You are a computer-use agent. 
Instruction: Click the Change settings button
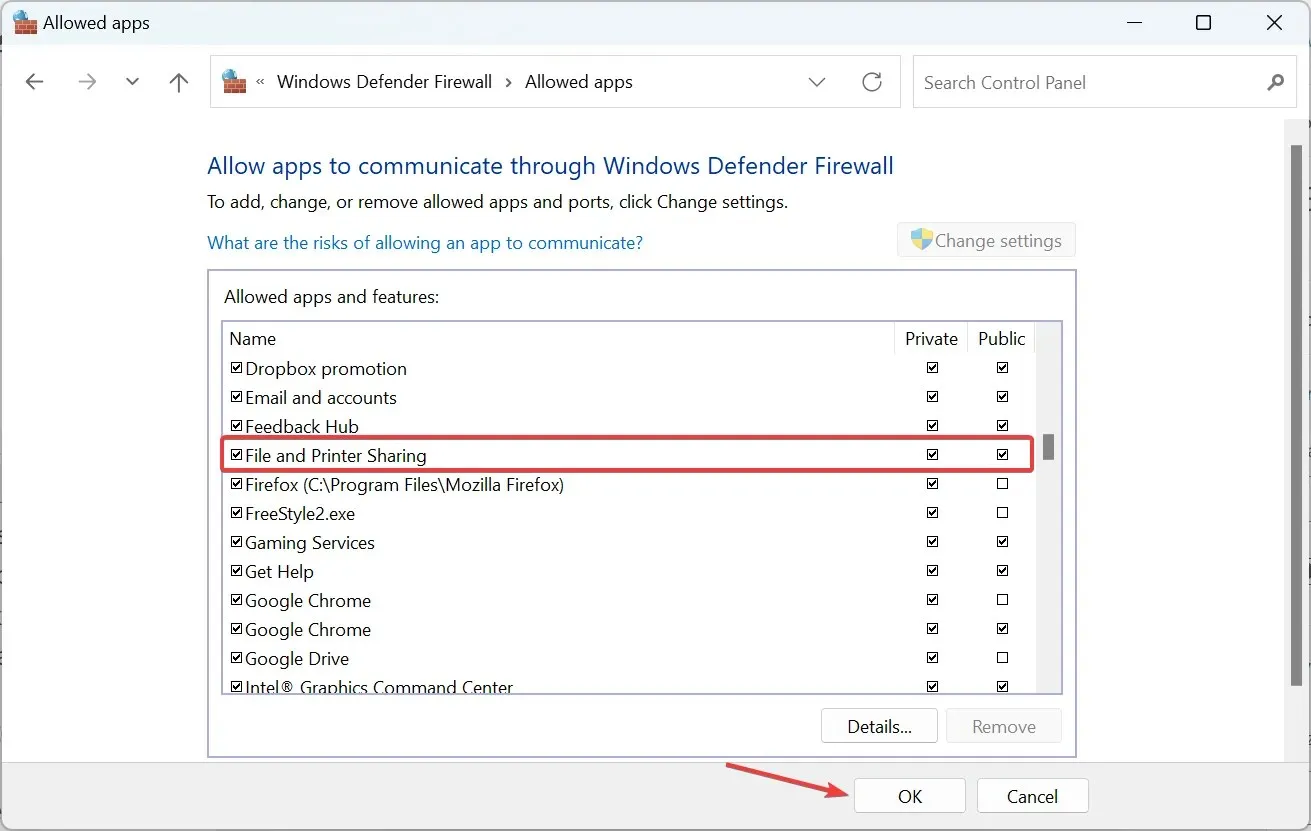coord(986,240)
